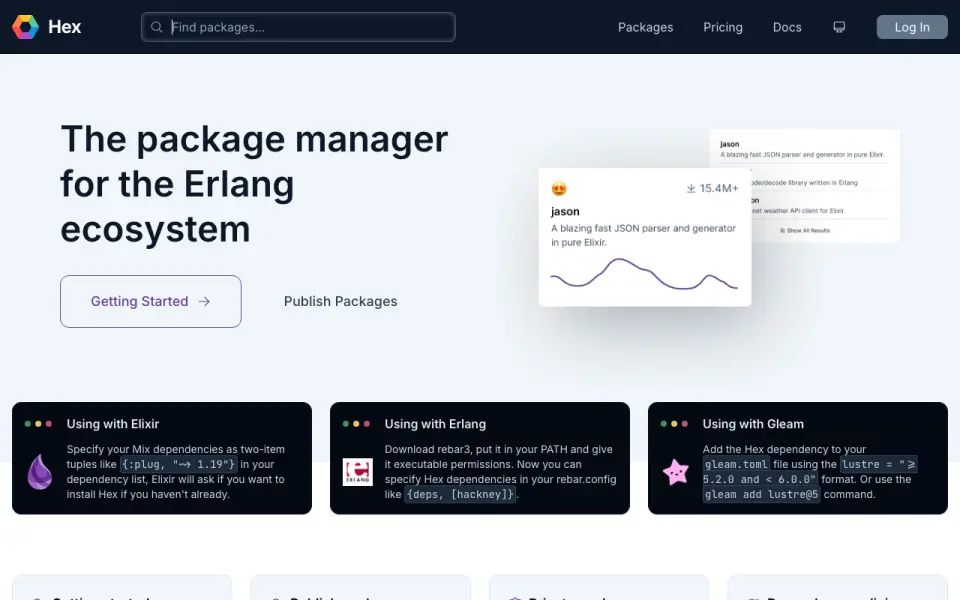Click the Using with Erlang heading
The height and width of the screenshot is (600, 960).
(435, 424)
